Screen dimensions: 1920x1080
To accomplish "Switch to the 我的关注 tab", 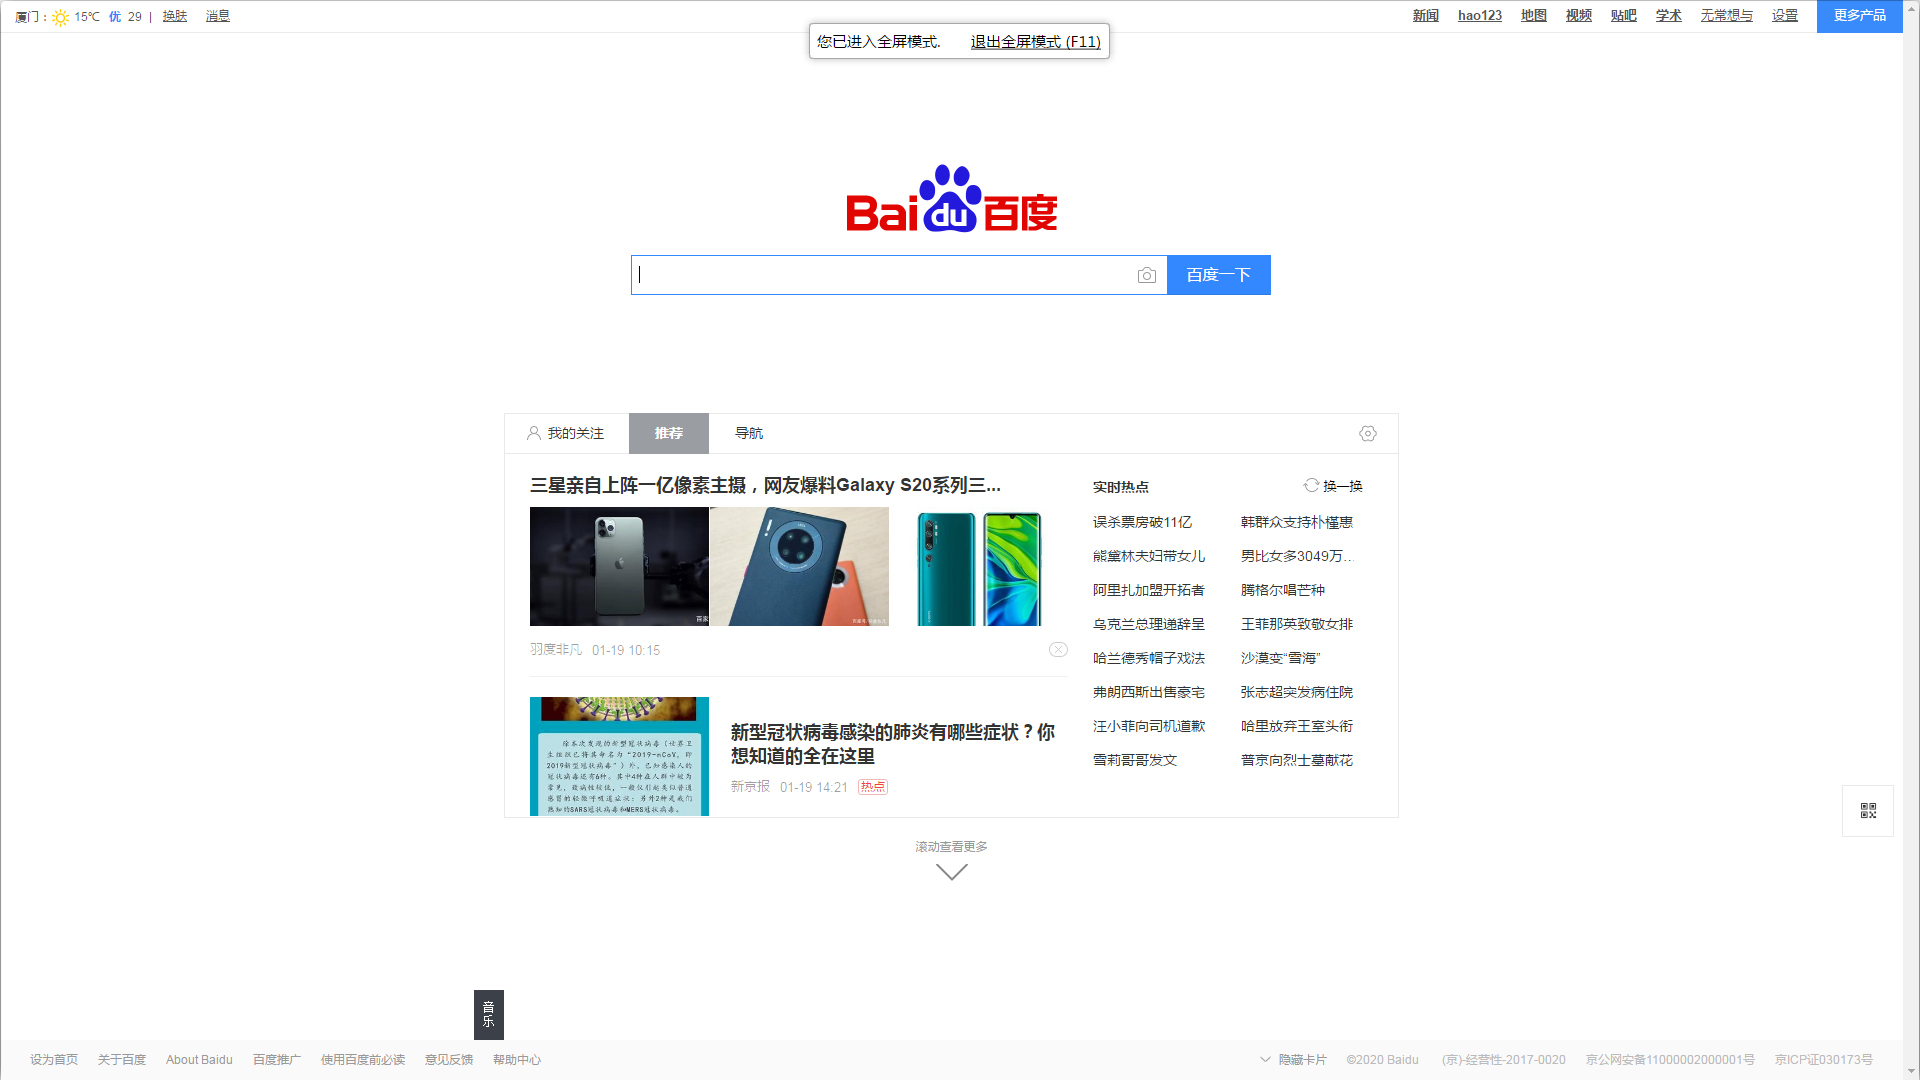I will [x=575, y=433].
